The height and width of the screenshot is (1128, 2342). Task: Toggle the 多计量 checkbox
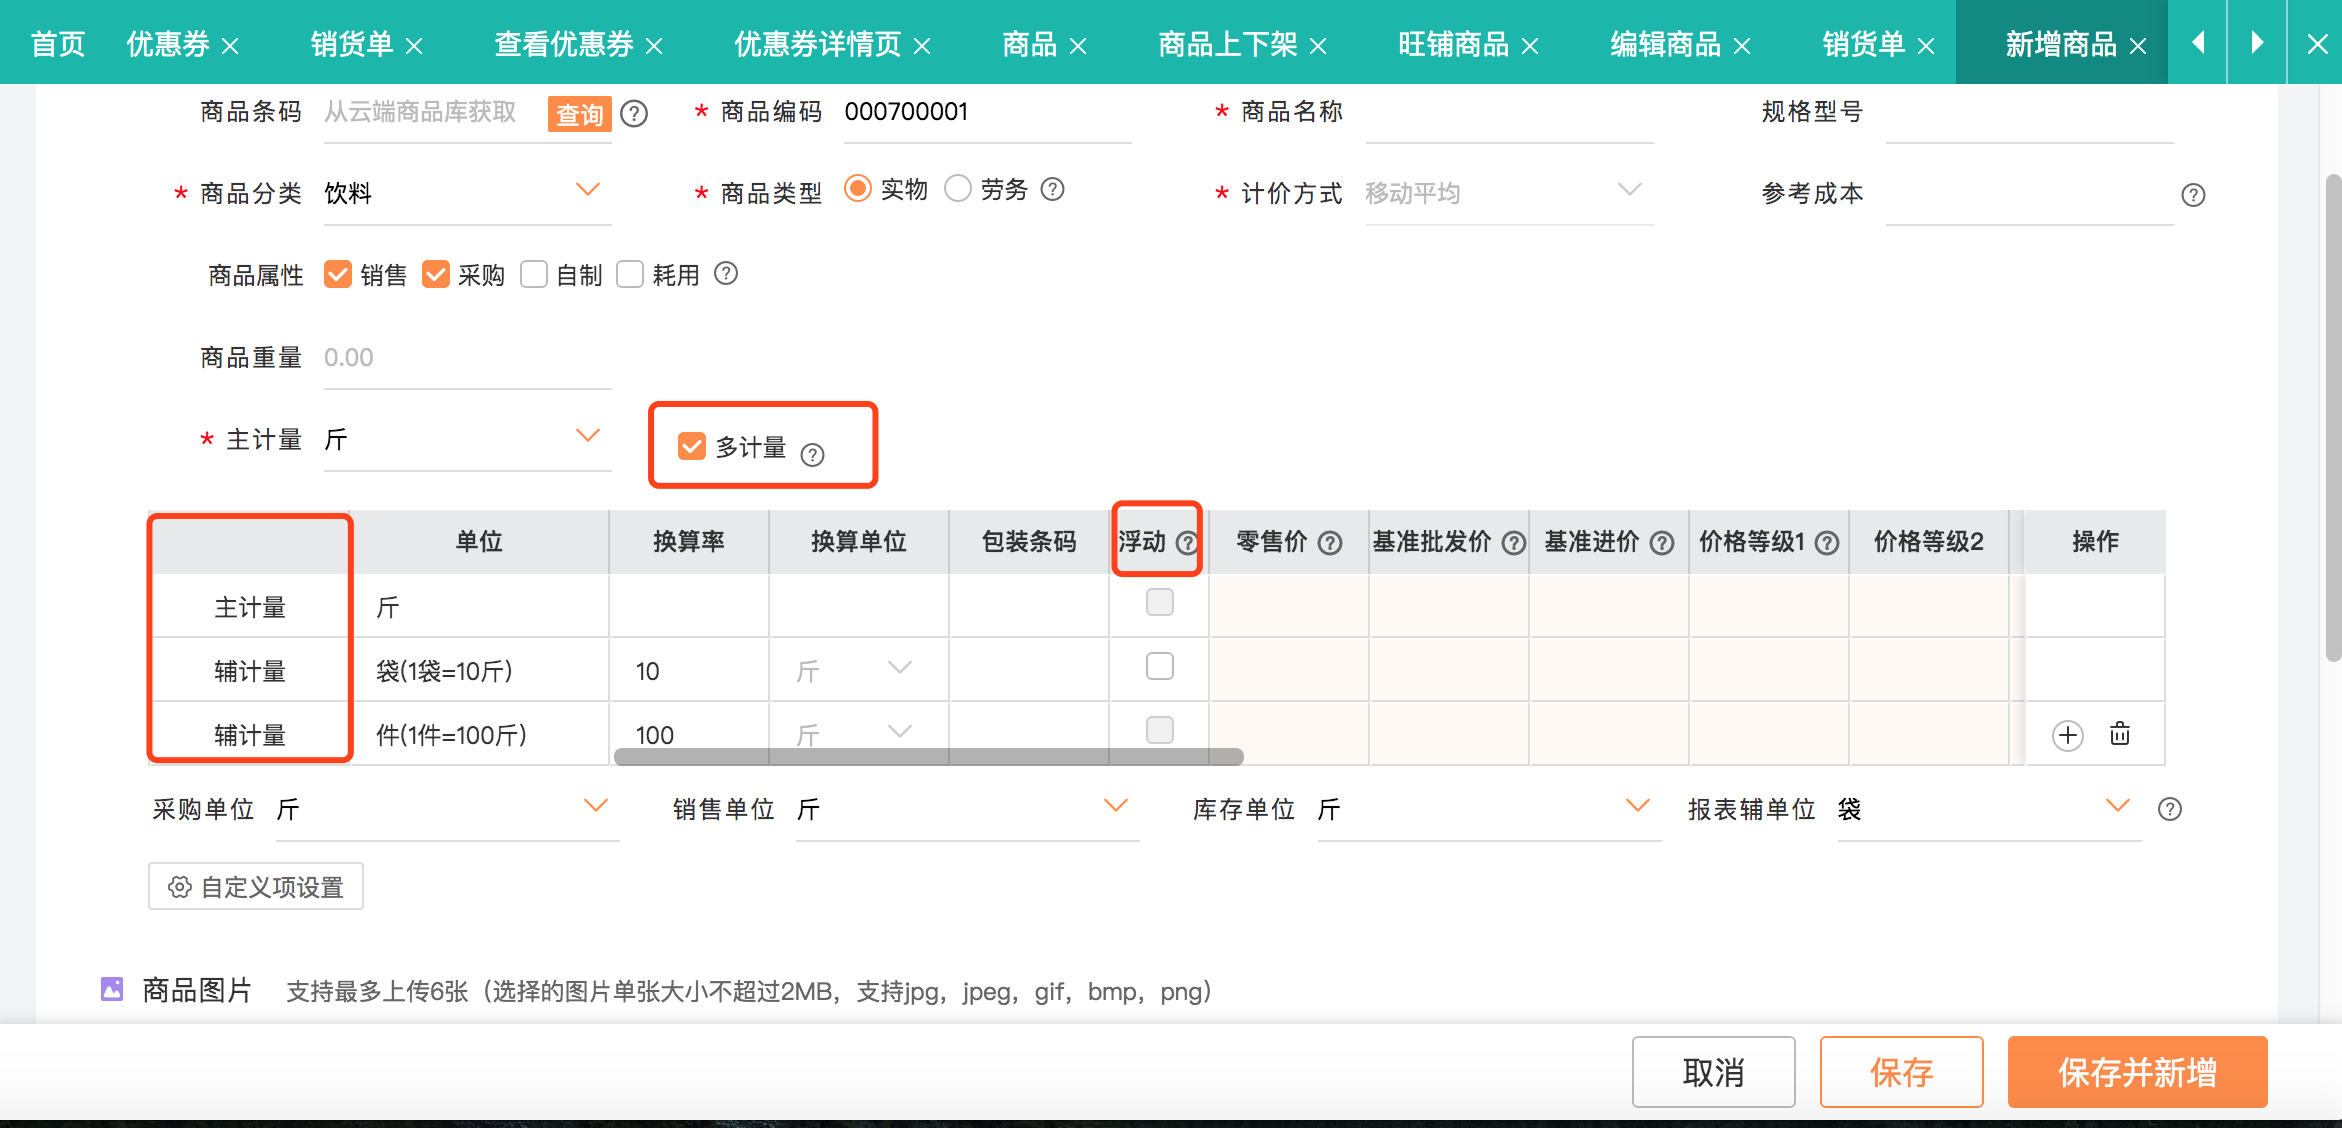click(x=692, y=448)
